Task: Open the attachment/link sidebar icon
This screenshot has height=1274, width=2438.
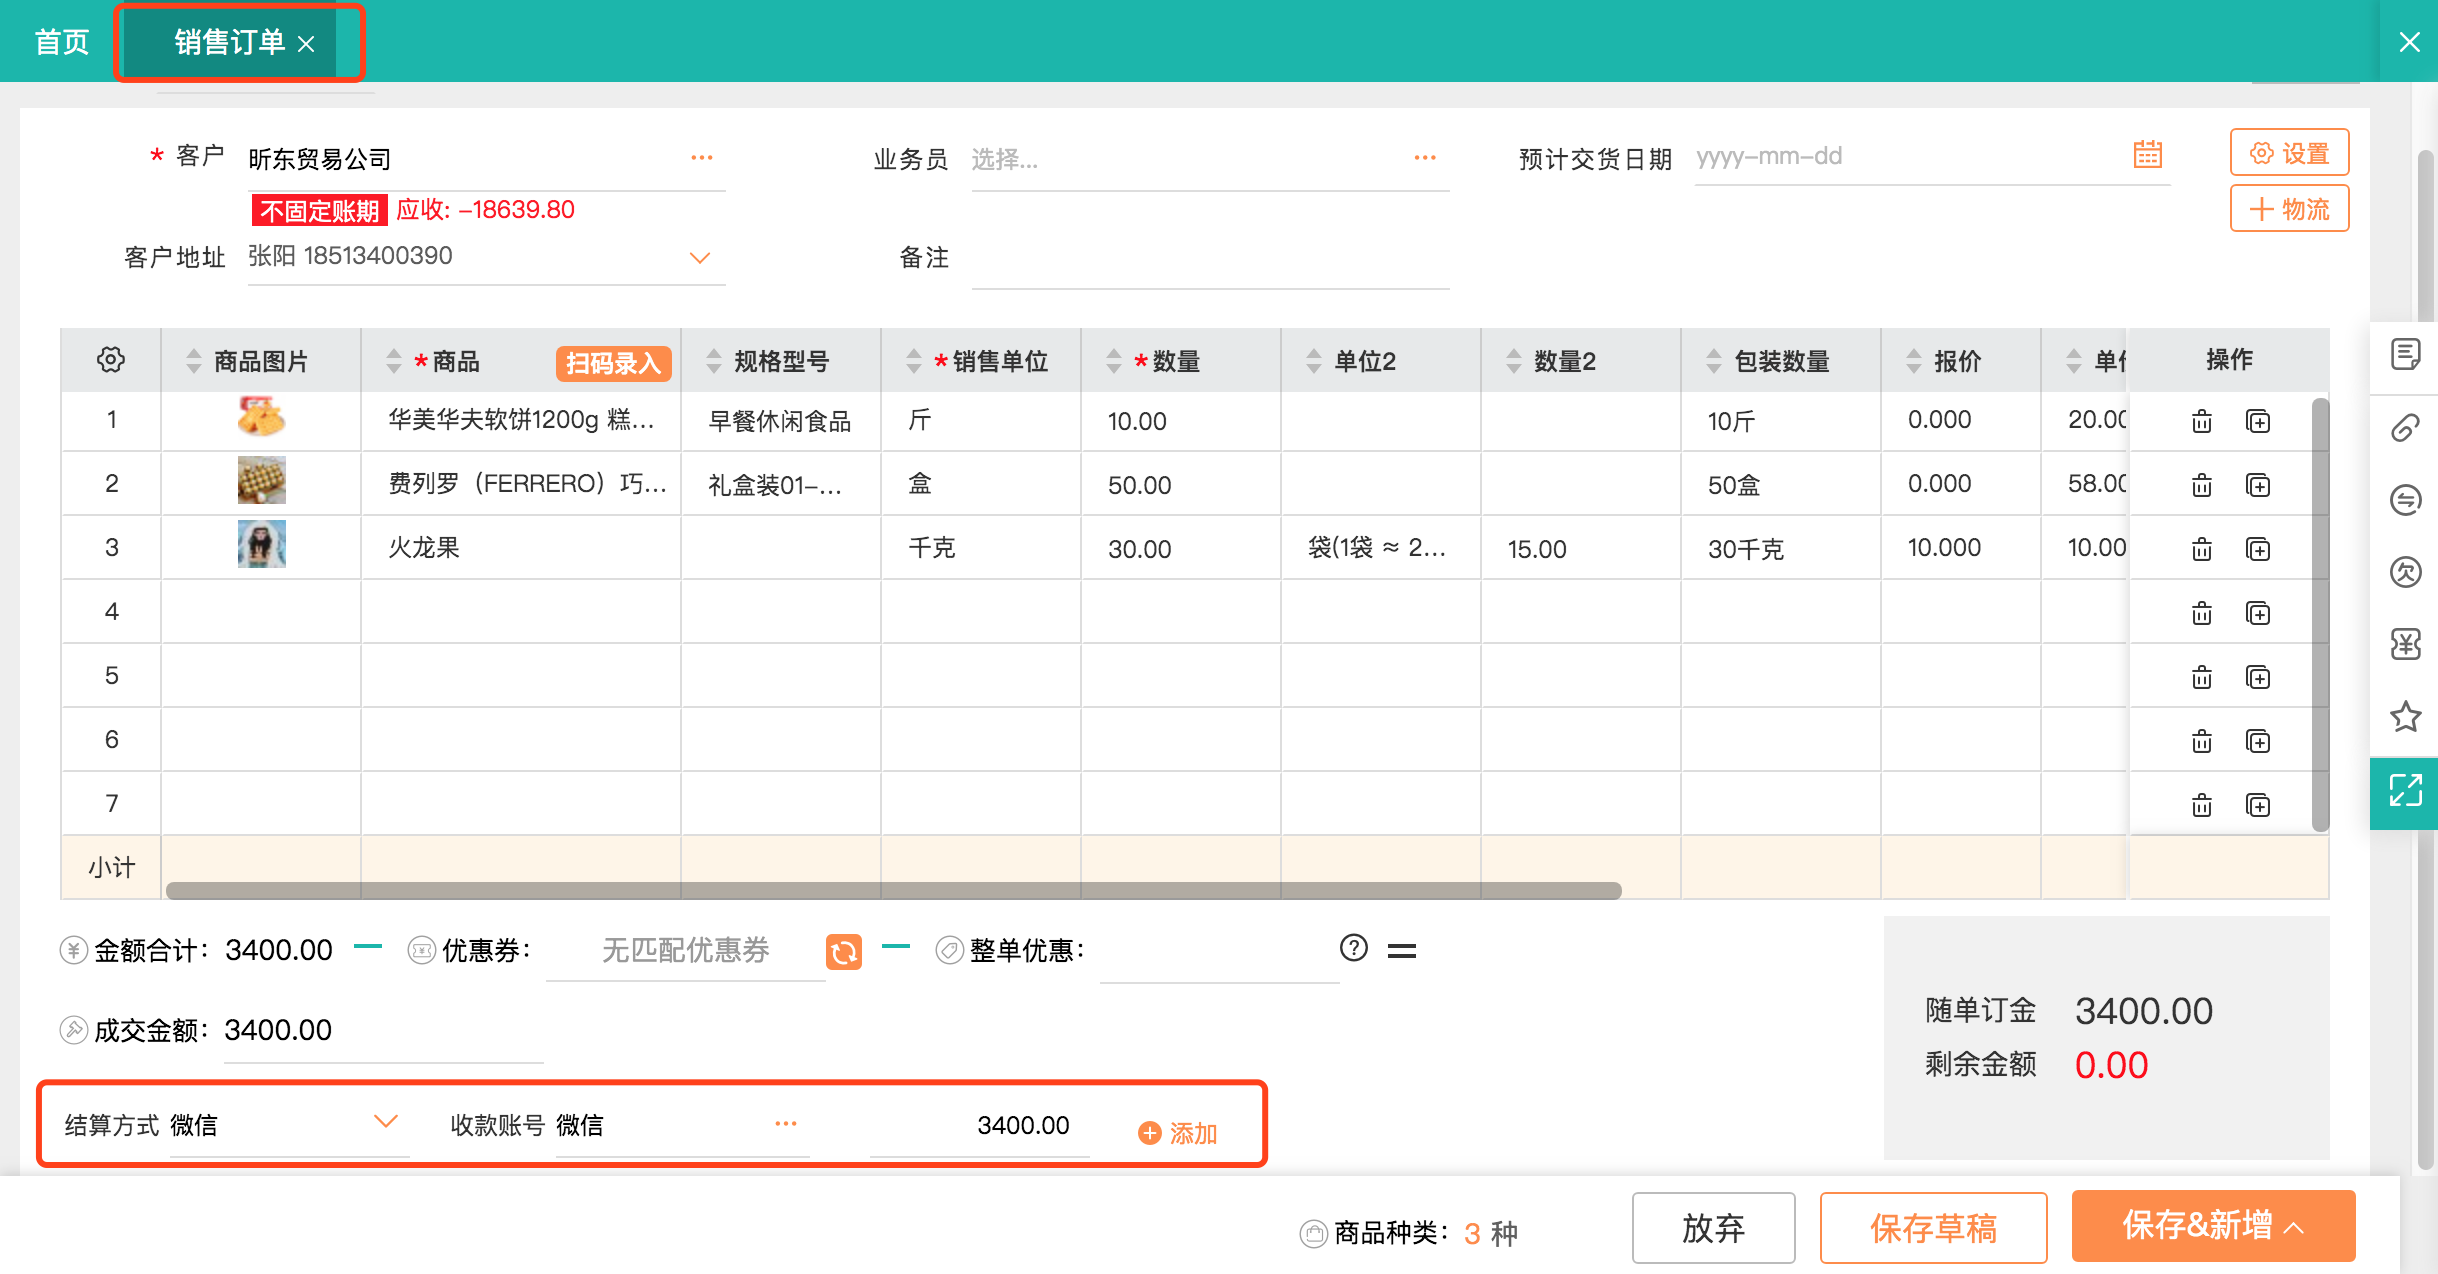Action: tap(2404, 431)
